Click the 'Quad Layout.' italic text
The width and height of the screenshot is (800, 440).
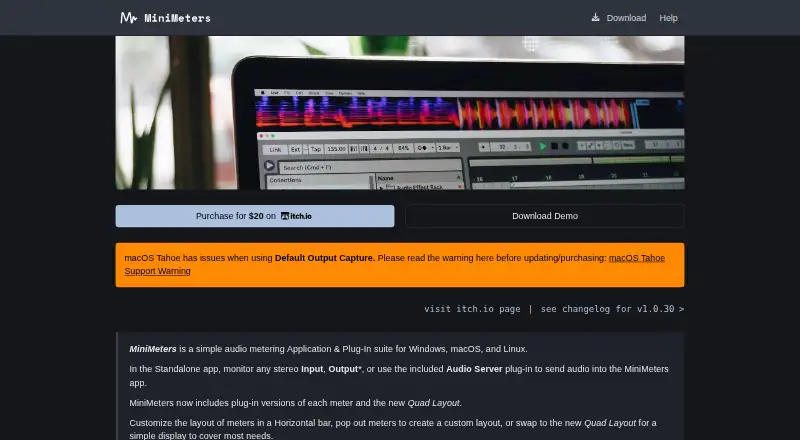[x=434, y=403]
